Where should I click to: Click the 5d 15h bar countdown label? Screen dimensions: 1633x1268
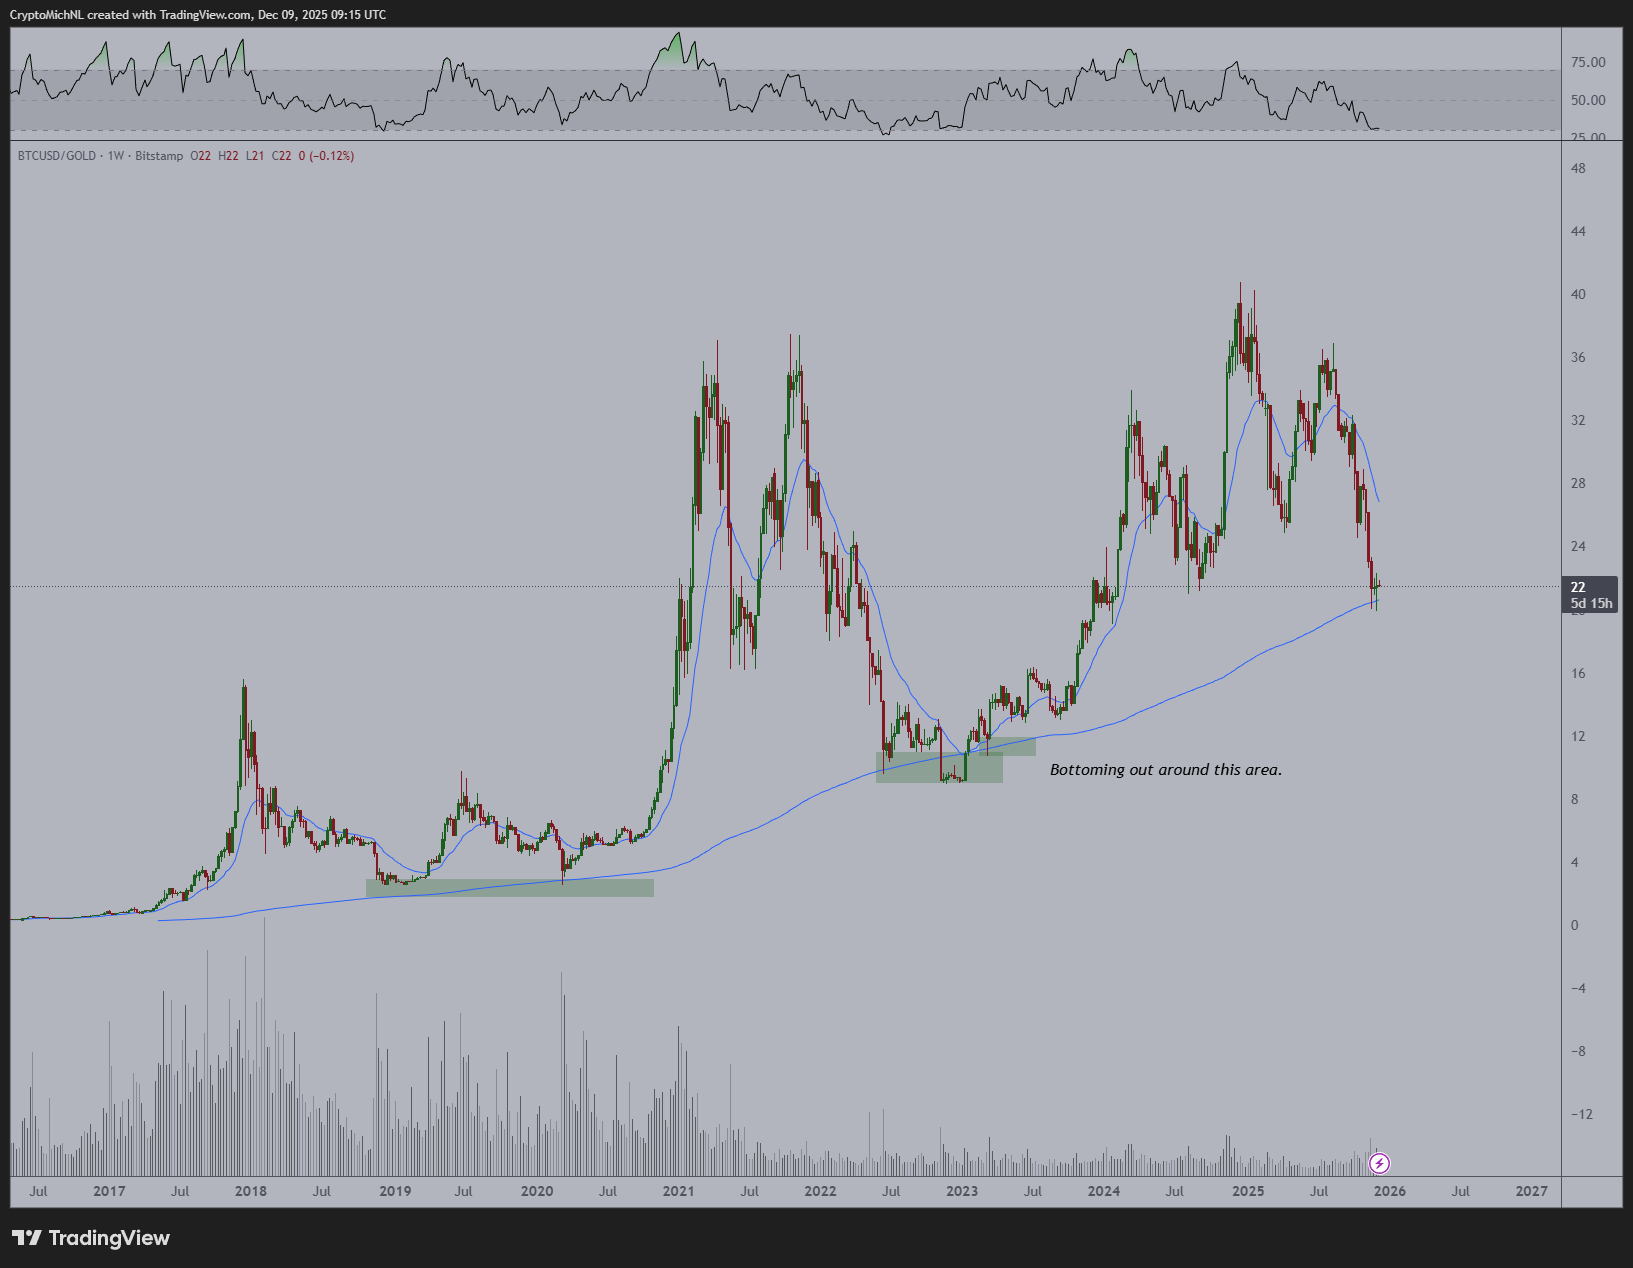1591,603
